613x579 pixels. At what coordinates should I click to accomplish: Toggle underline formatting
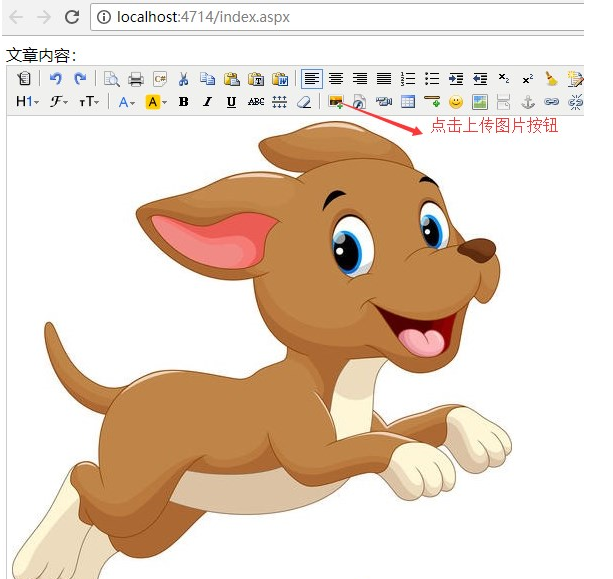tap(231, 101)
